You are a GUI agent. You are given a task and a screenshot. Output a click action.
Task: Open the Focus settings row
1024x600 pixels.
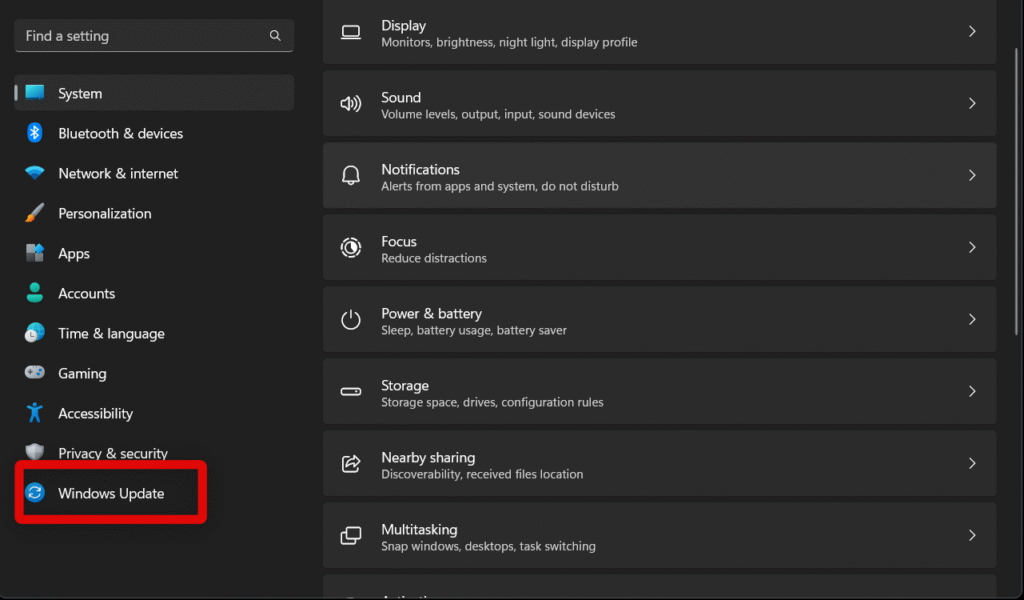point(659,248)
